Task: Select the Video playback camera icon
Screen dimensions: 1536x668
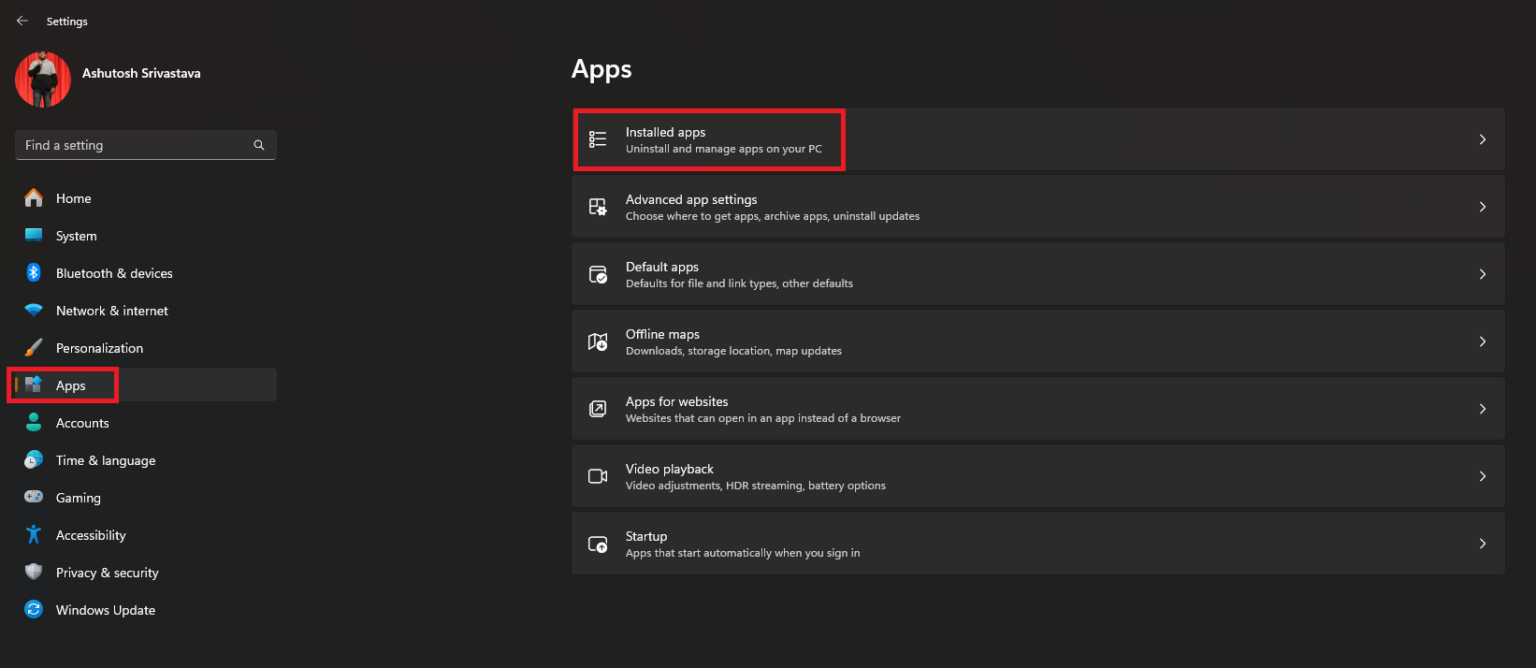Action: (598, 475)
